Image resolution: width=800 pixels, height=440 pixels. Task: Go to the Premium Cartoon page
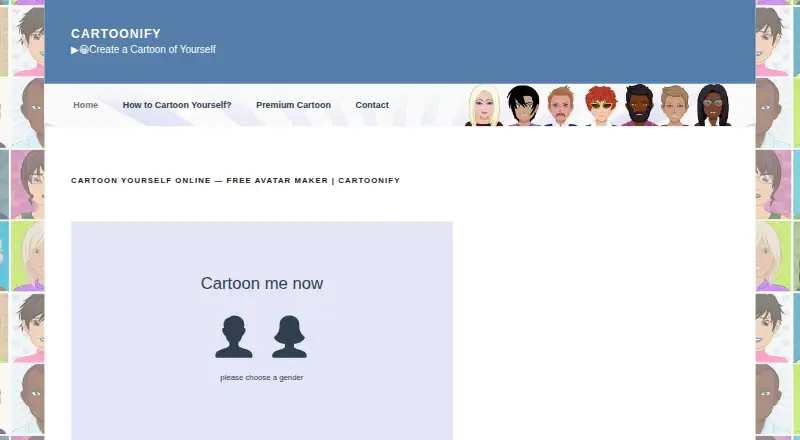click(x=293, y=105)
